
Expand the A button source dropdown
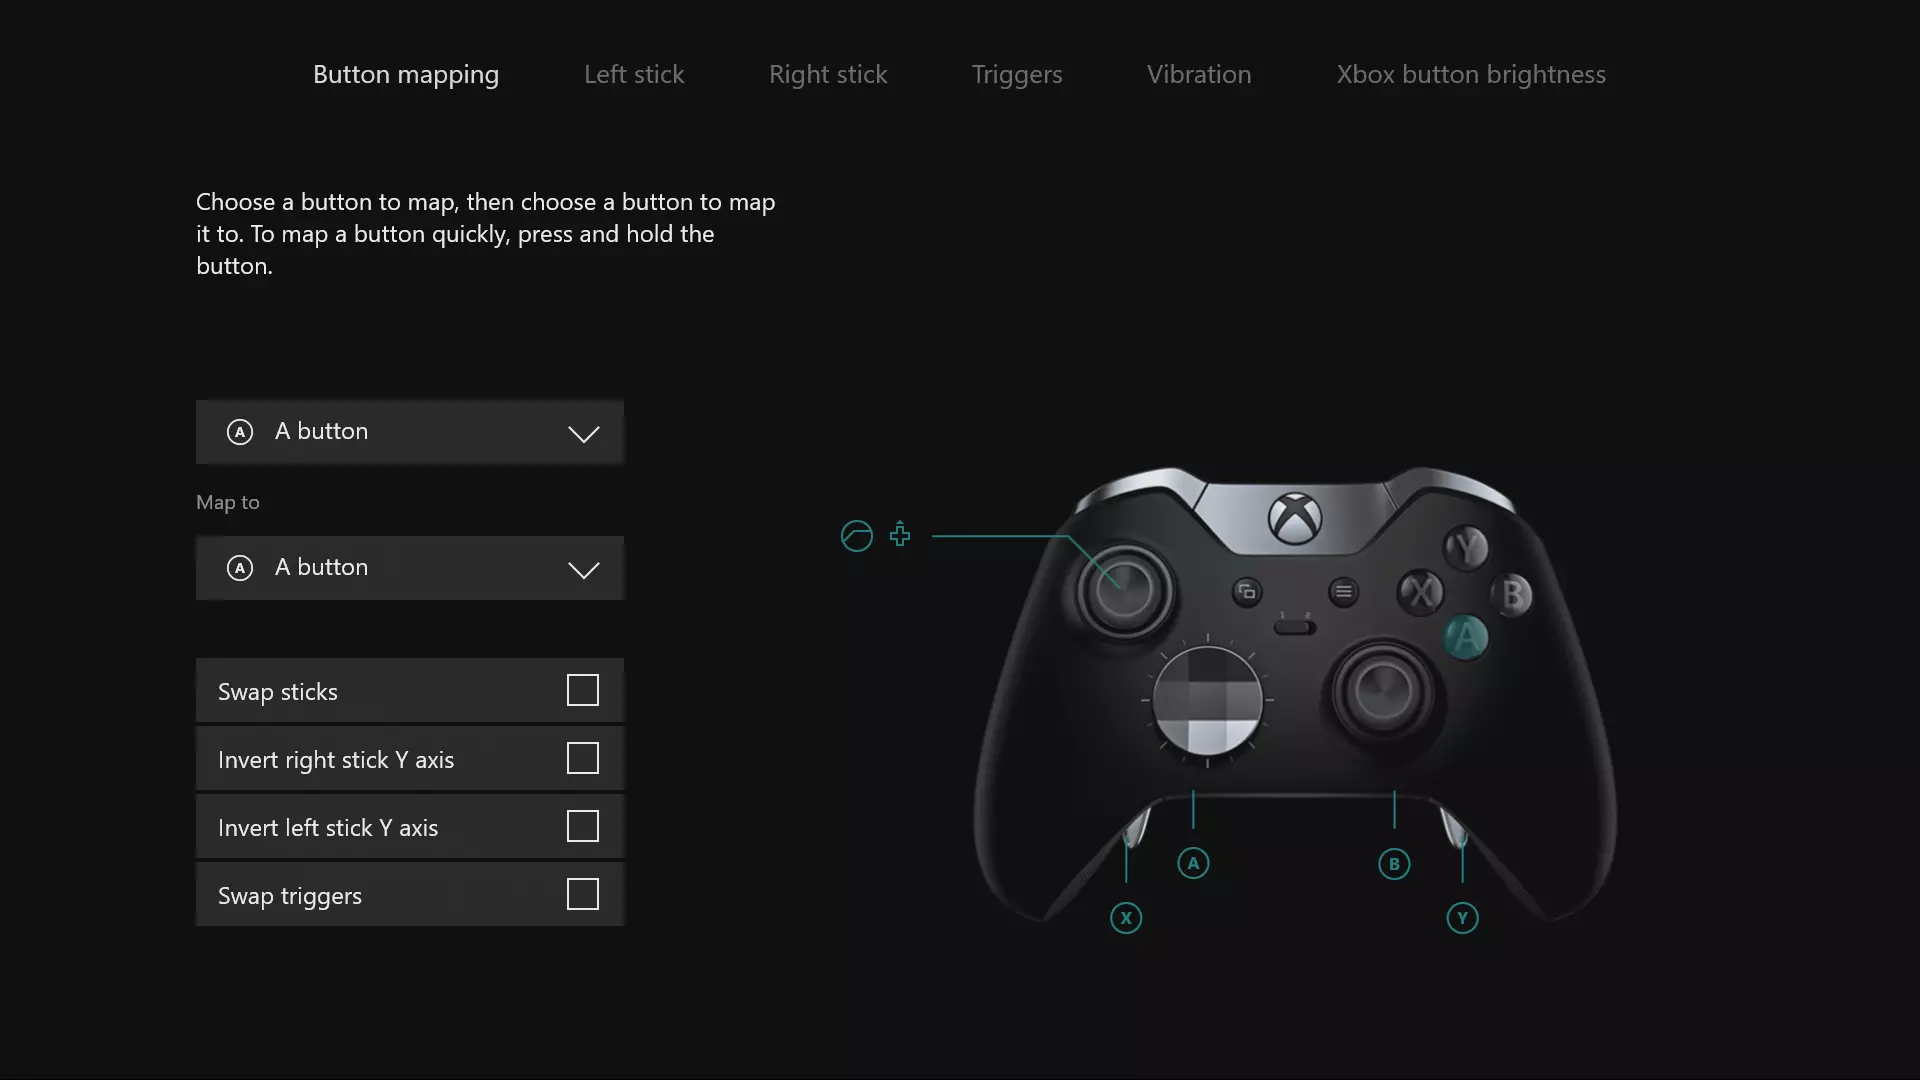click(x=409, y=431)
